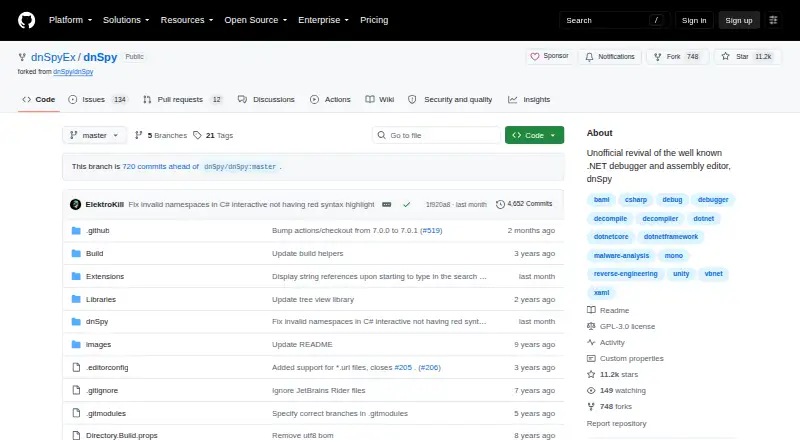Open the .editorconfig file
The width and height of the screenshot is (800, 440).
point(107,368)
